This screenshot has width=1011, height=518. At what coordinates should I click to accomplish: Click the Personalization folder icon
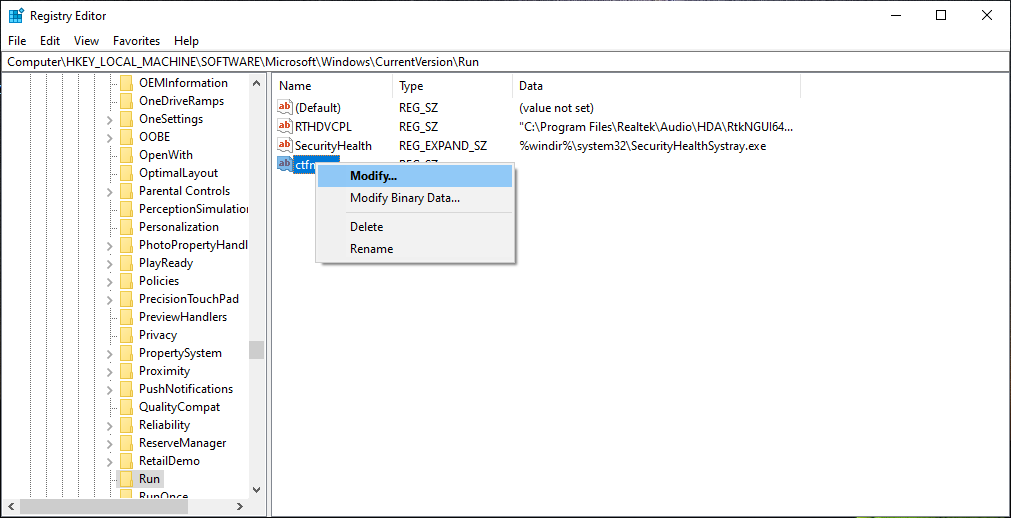pyautogui.click(x=126, y=227)
